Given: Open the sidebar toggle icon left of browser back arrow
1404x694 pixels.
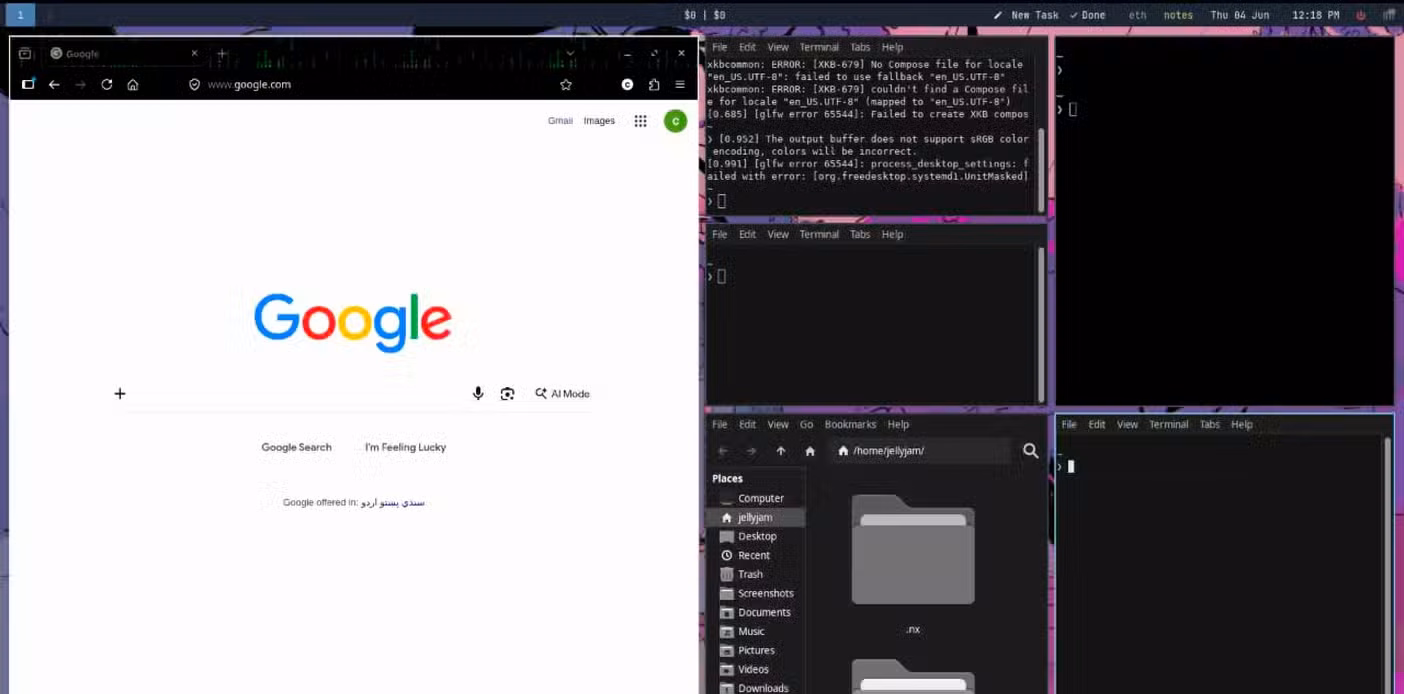Looking at the screenshot, I should point(28,84).
